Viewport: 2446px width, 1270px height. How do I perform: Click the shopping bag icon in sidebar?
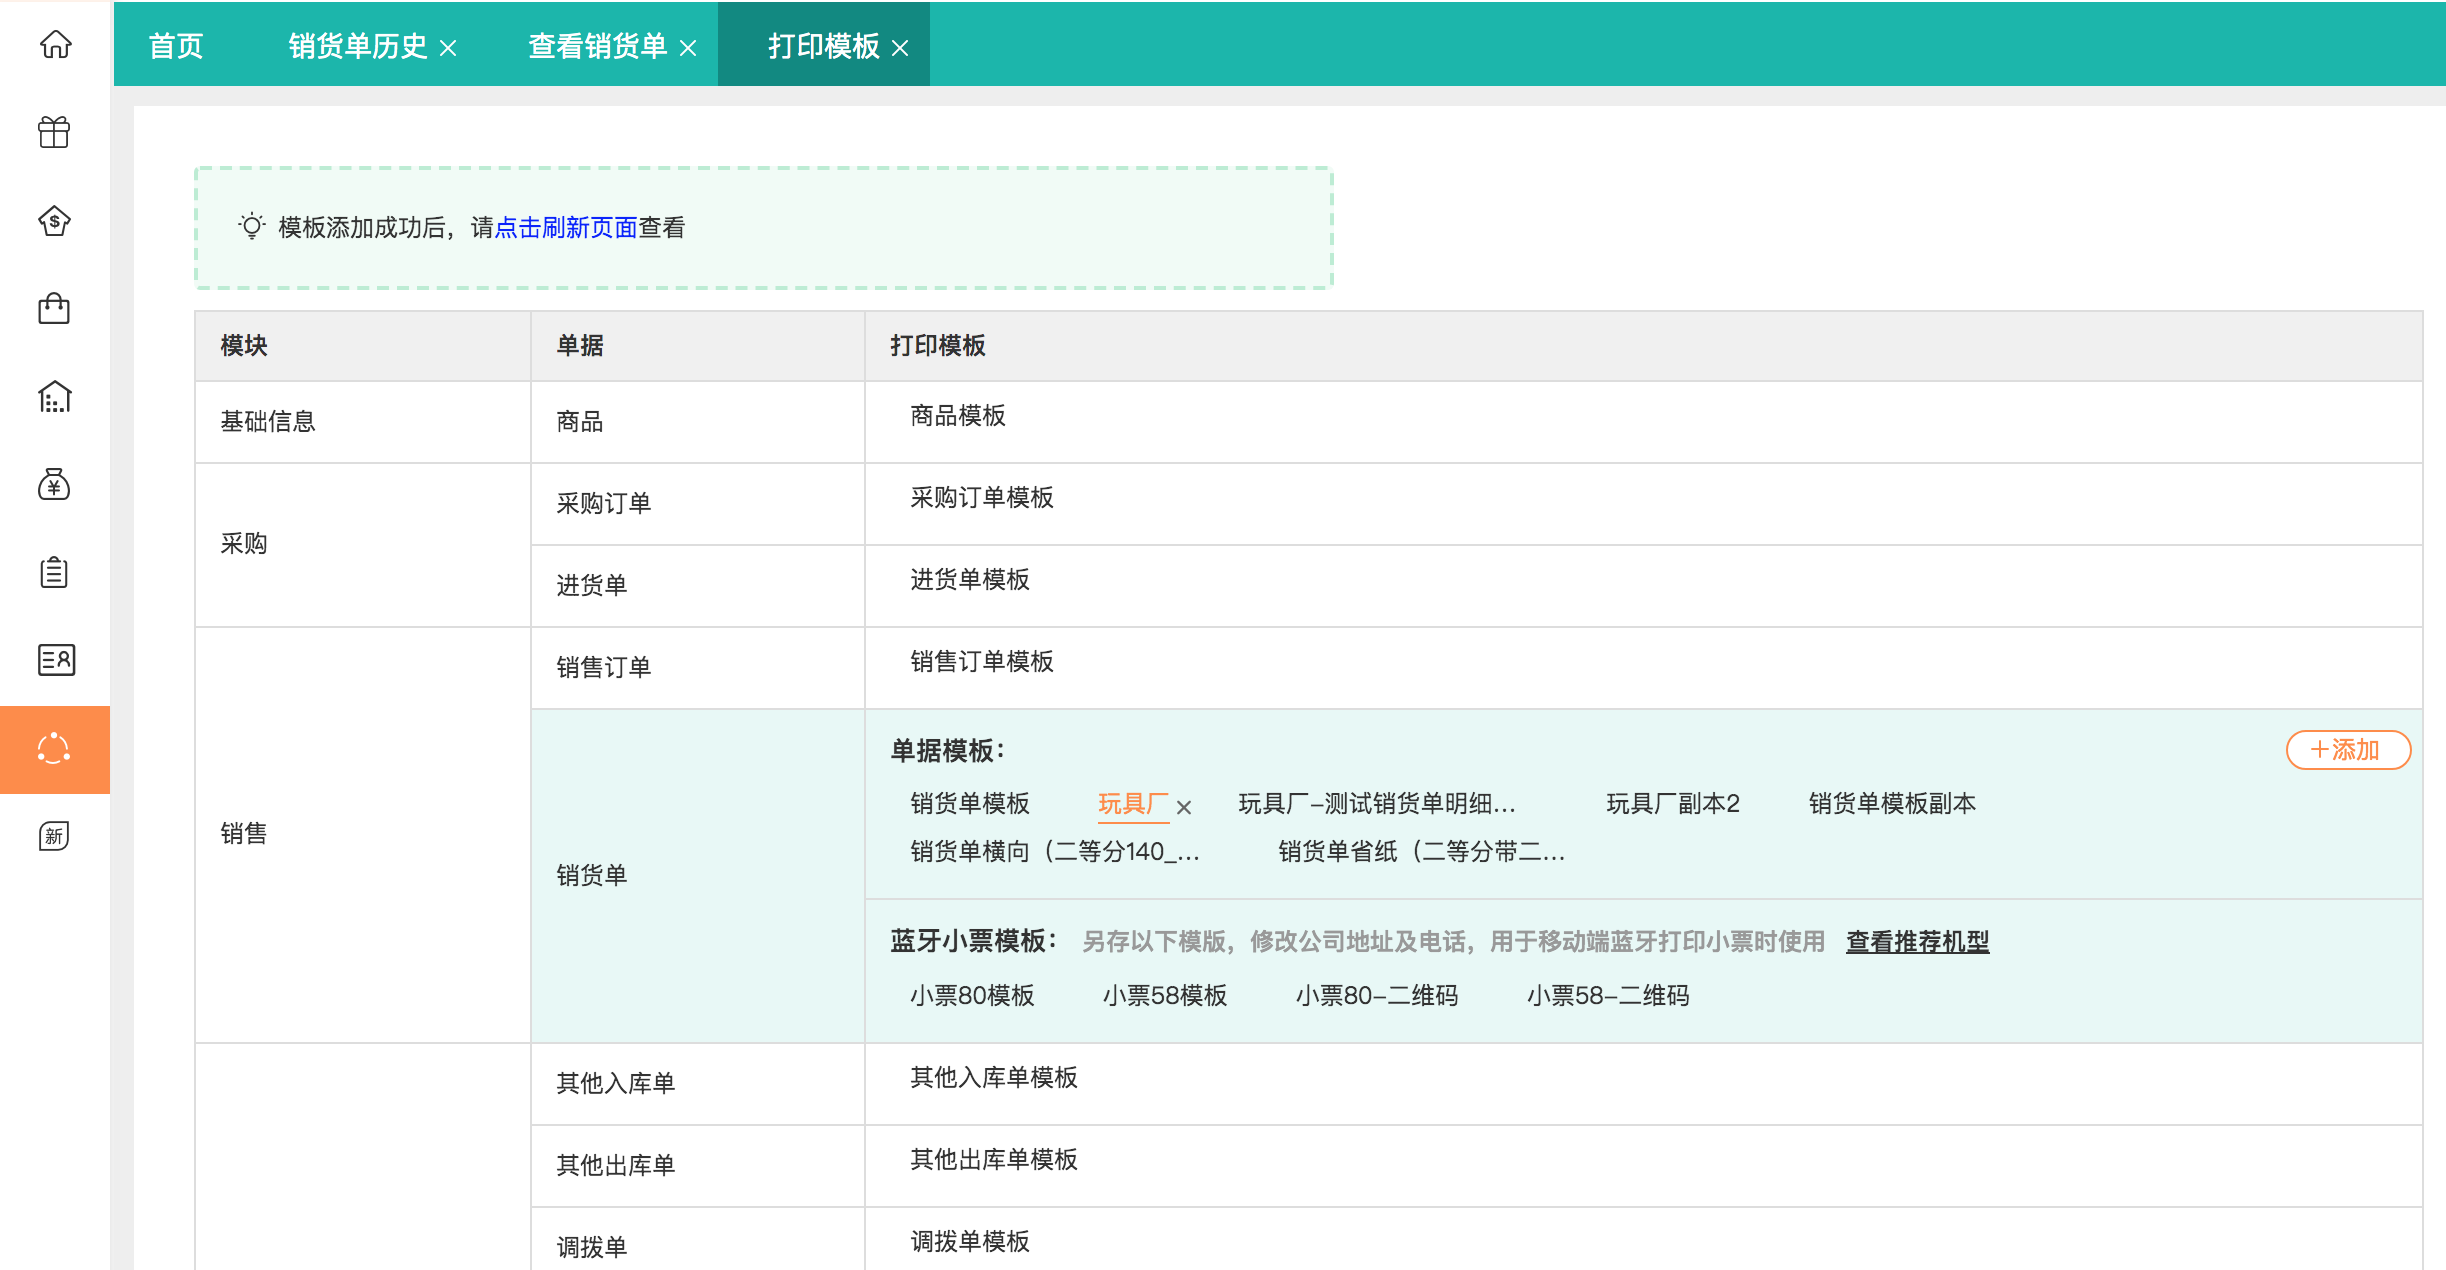pos(55,307)
